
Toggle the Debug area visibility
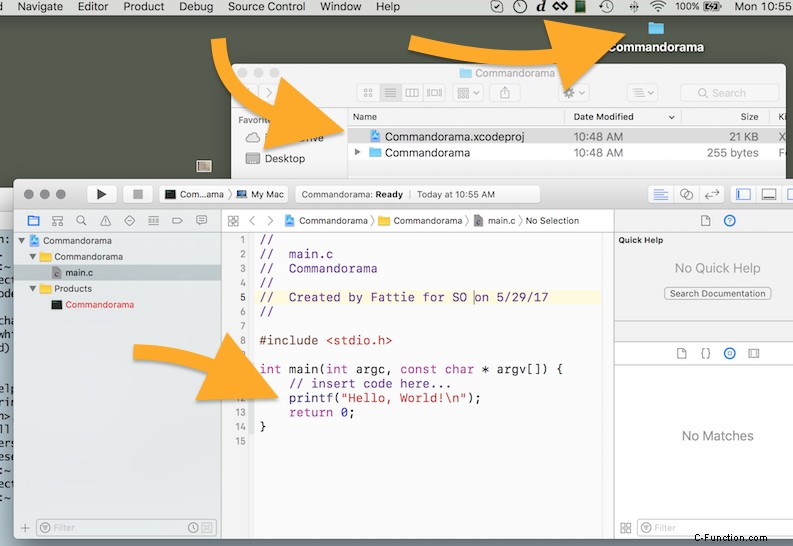(768, 194)
